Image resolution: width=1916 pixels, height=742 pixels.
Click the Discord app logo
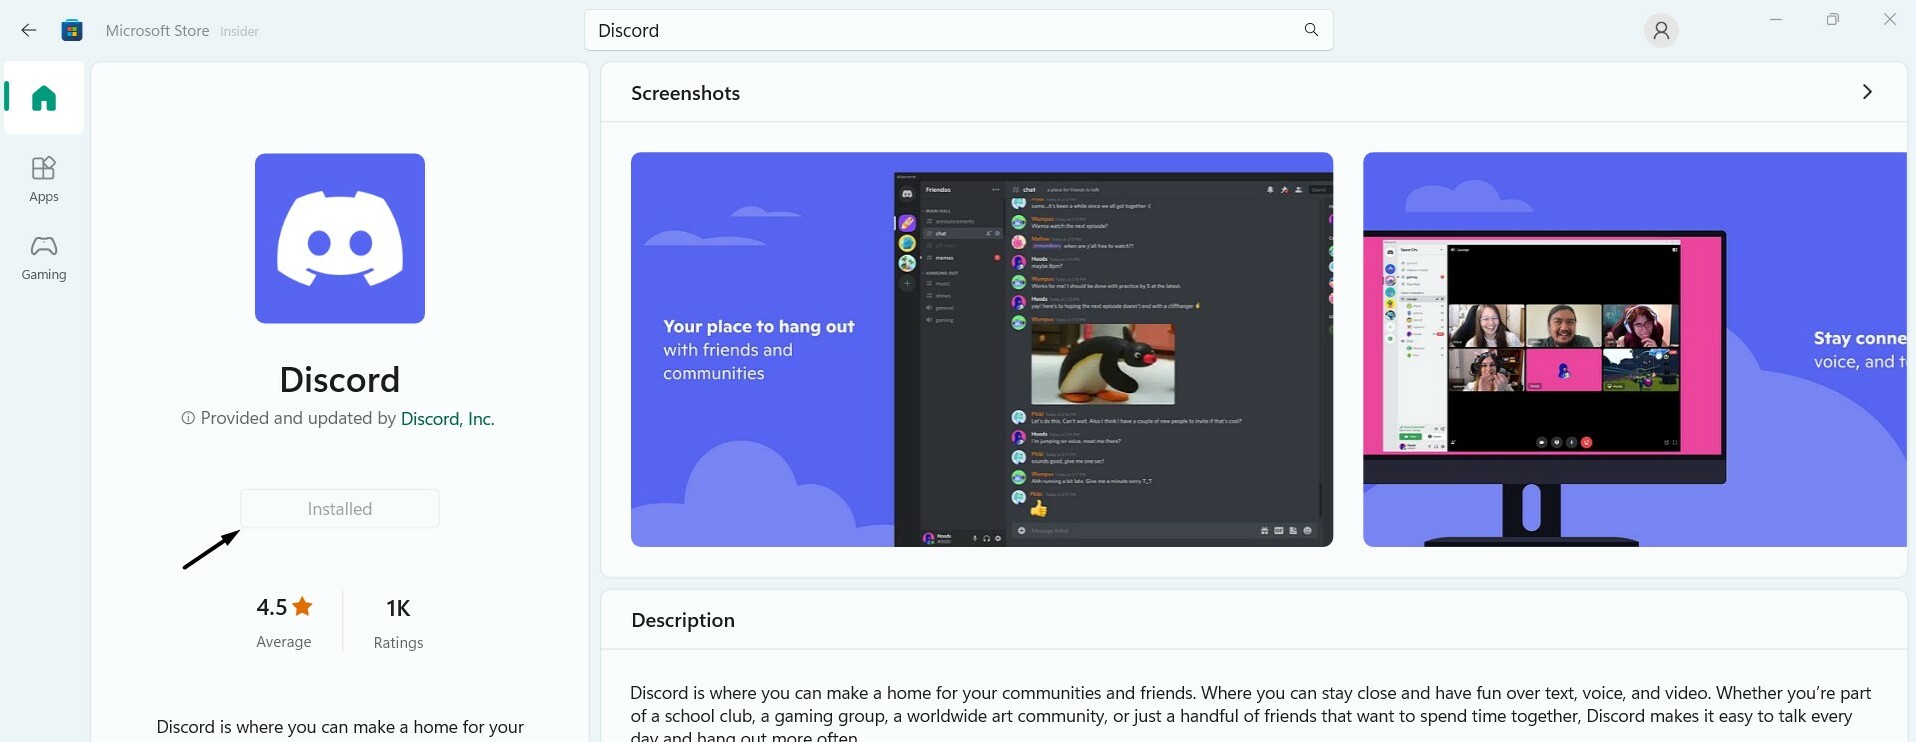coord(340,238)
